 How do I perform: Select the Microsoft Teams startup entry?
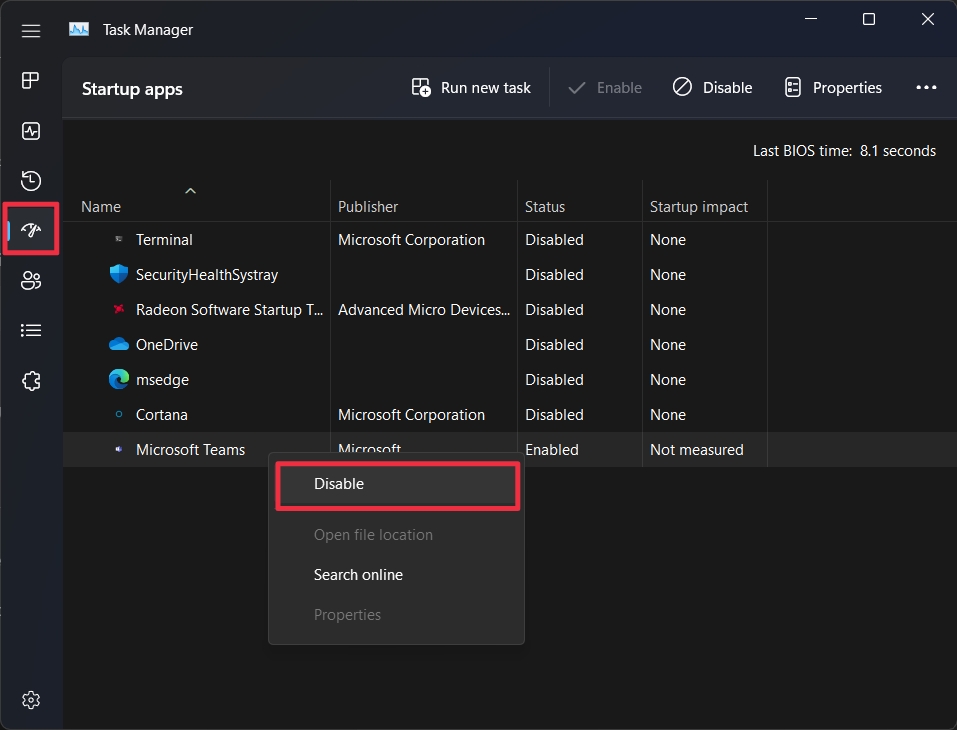510,450
